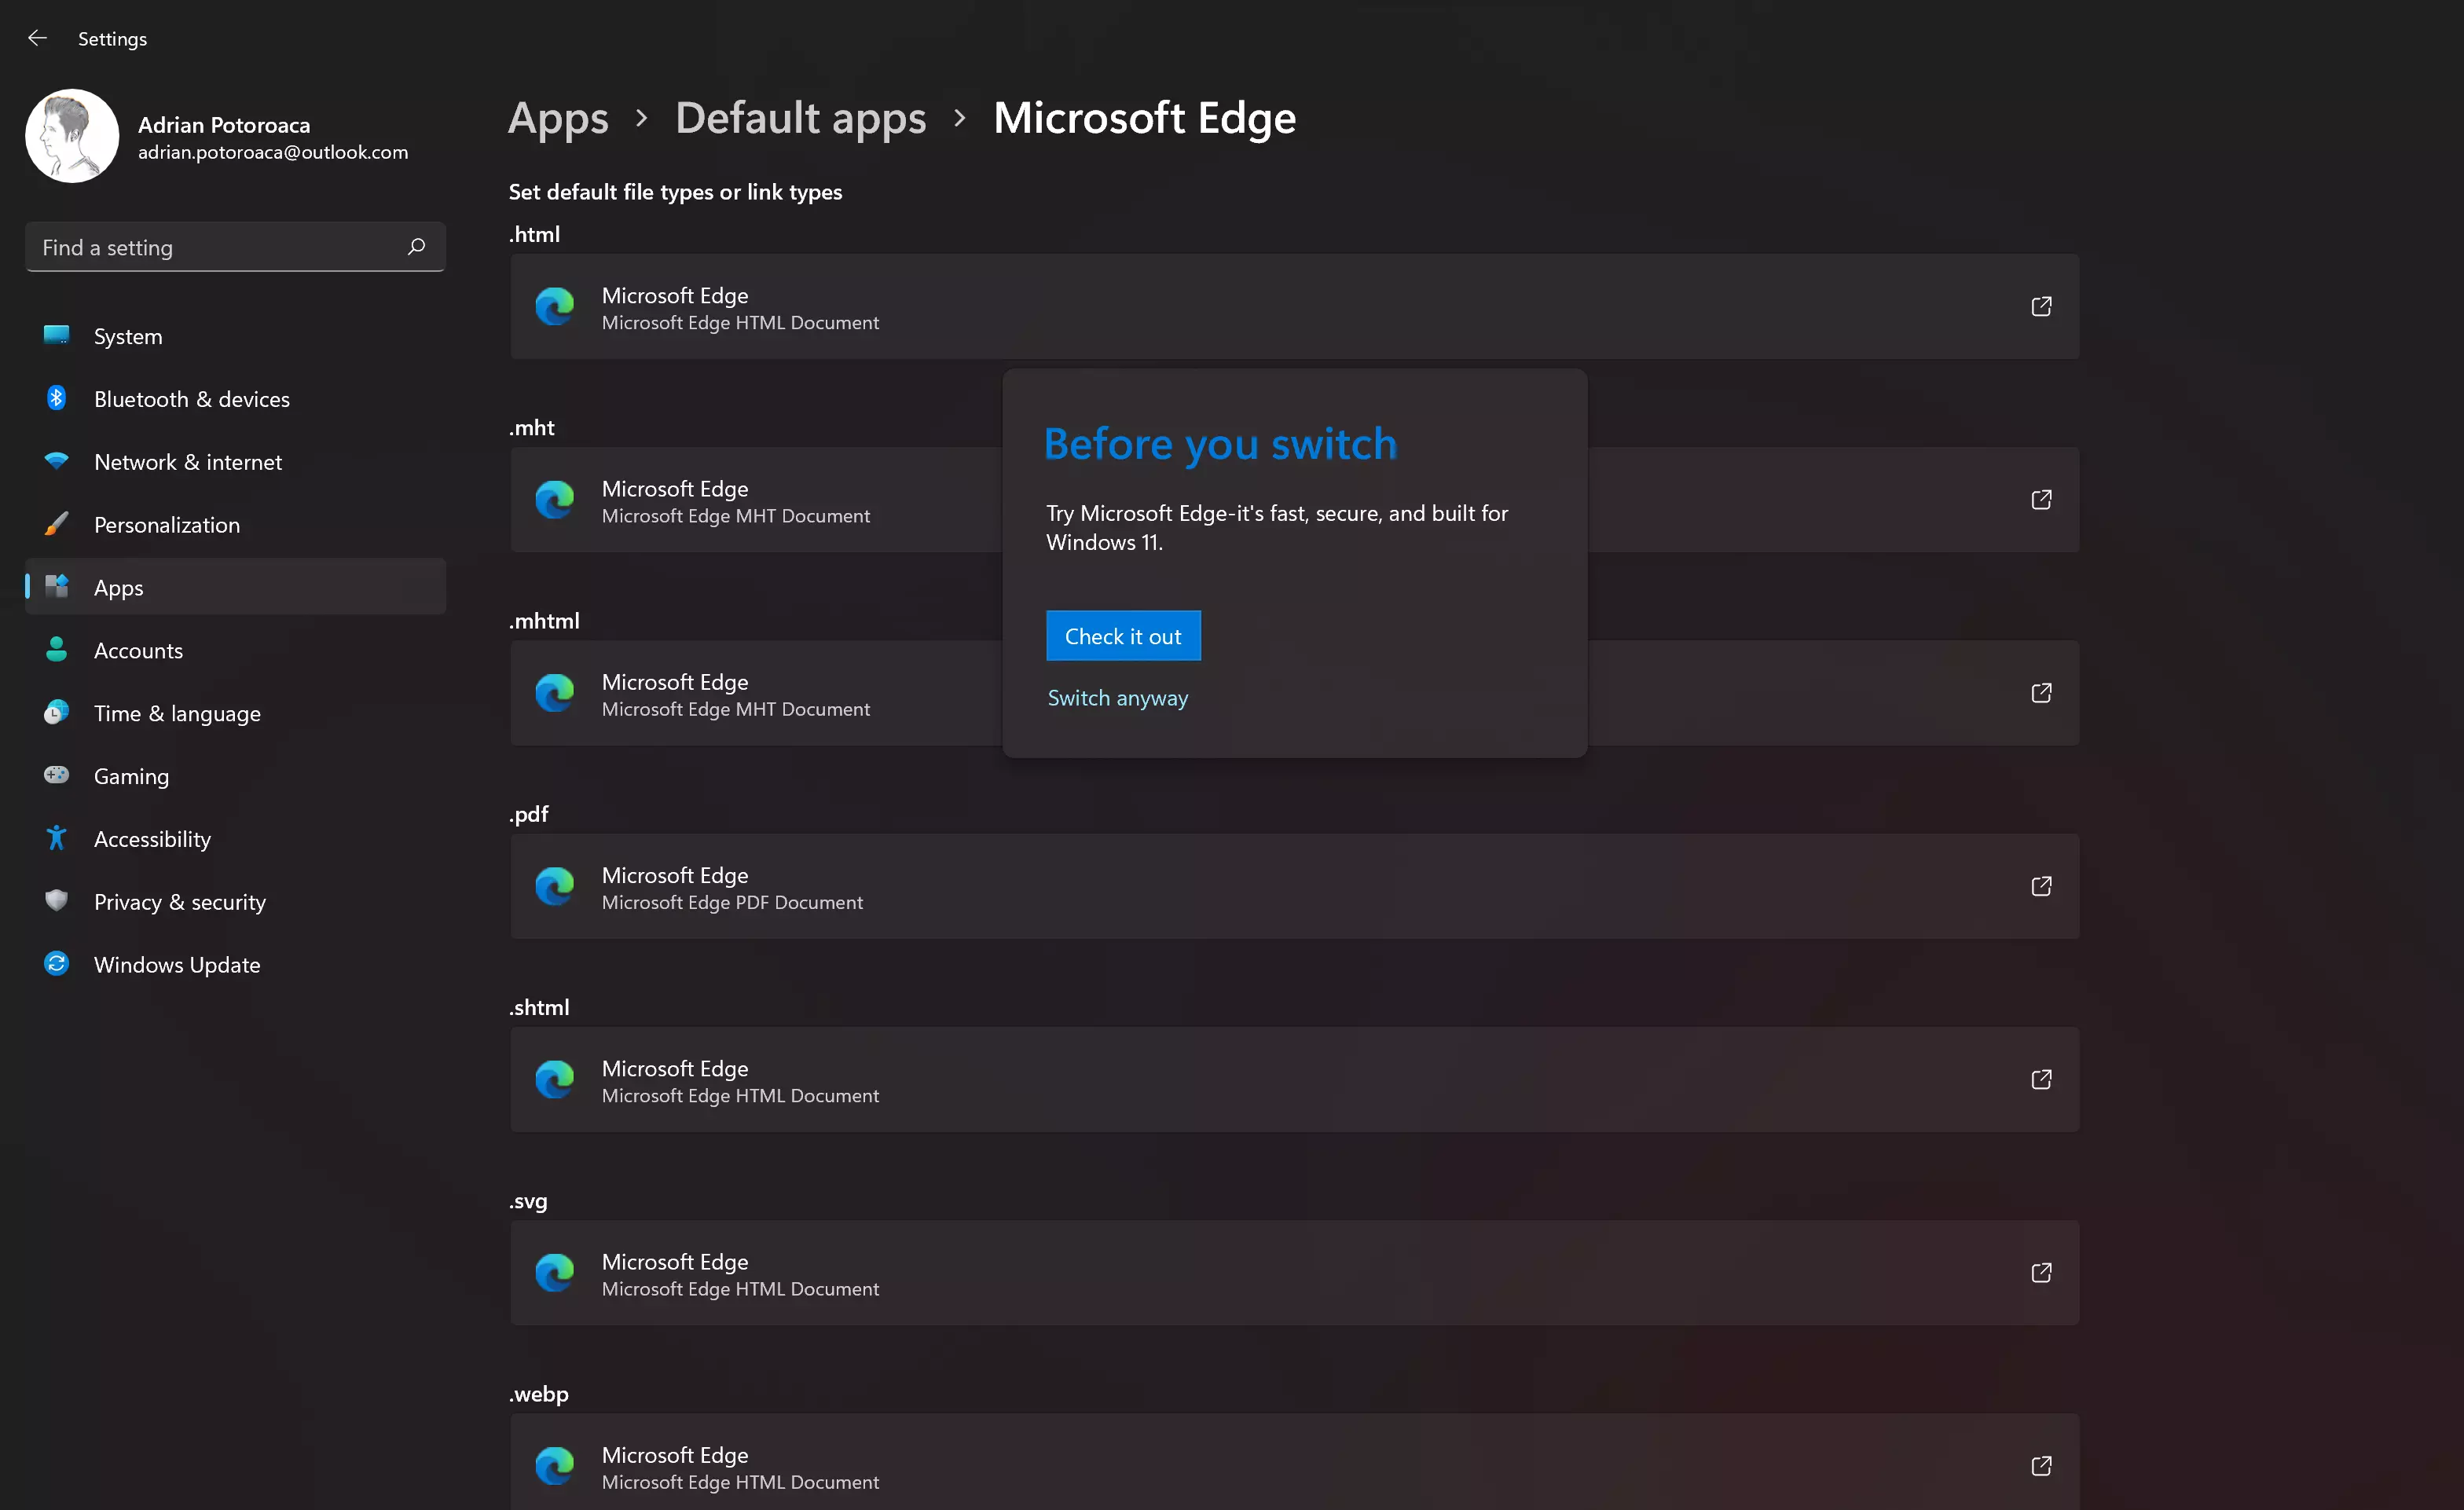
Task: Click the external link icon for .html
Action: (x=2040, y=306)
